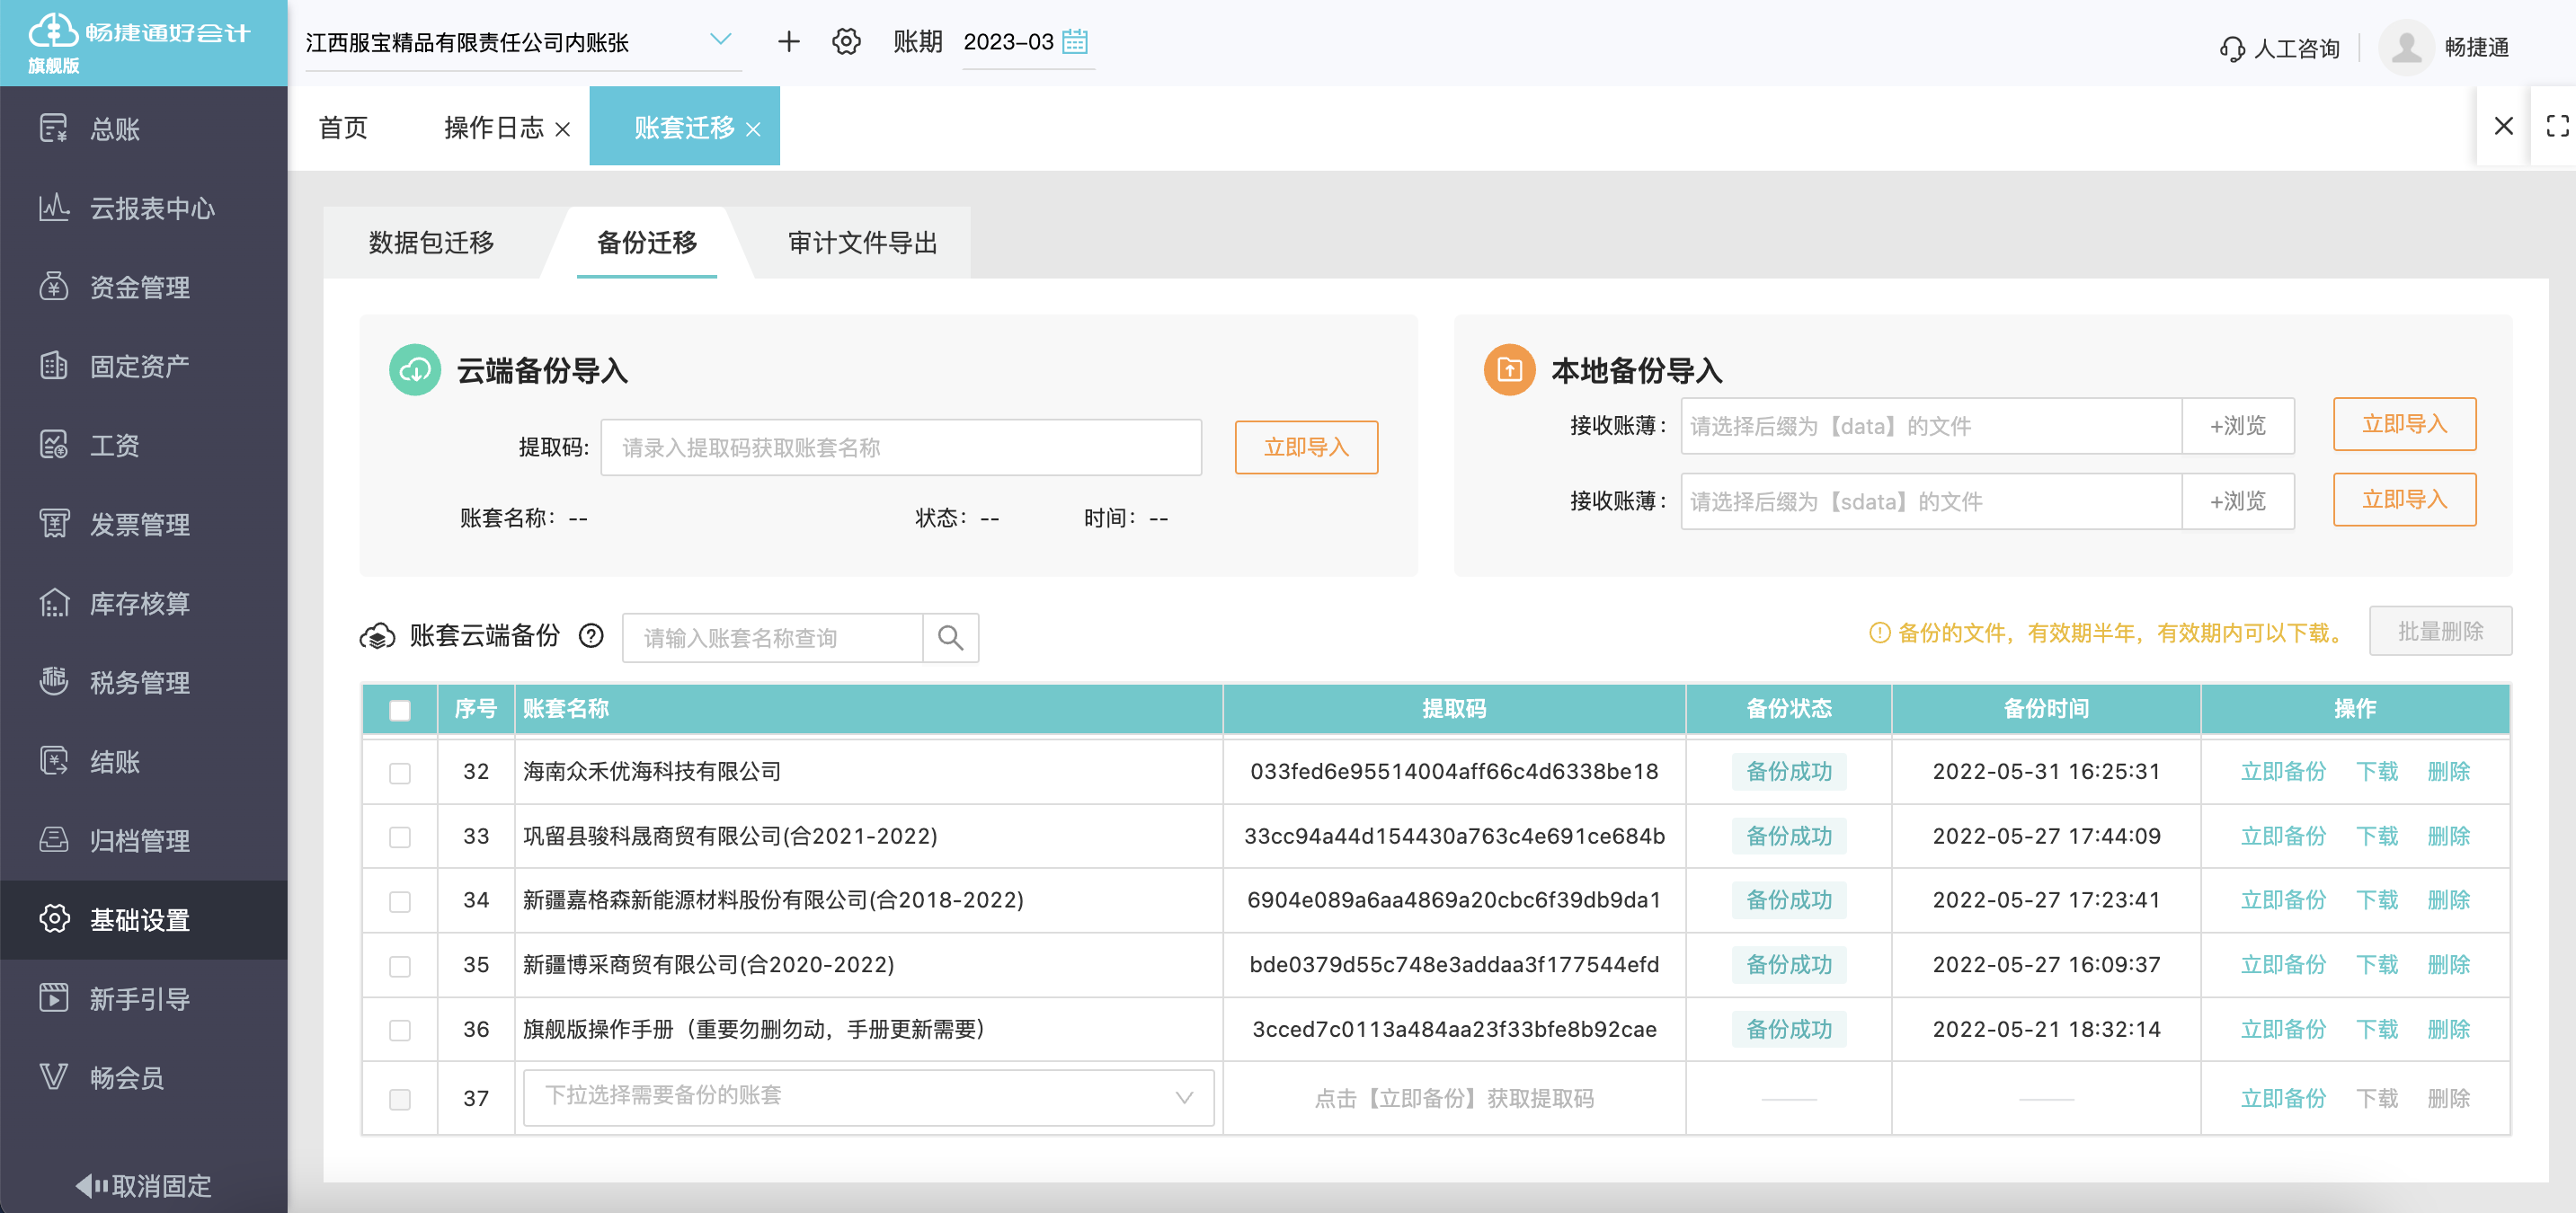
Task: Open the 审计文件导出 tab
Action: [861, 243]
